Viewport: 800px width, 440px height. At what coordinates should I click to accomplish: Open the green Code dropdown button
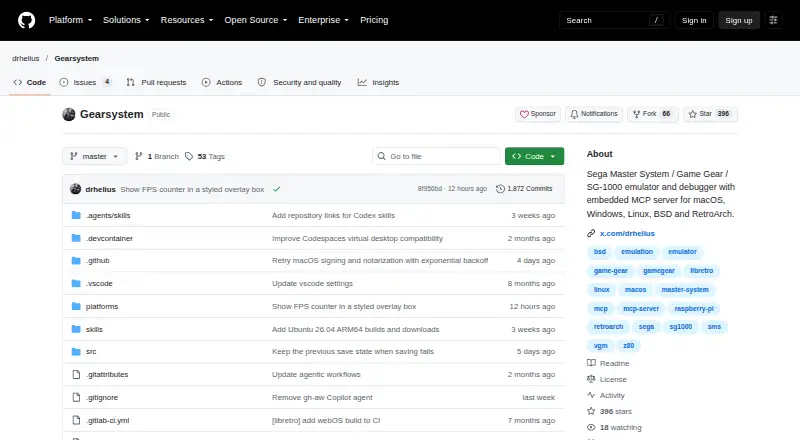point(534,156)
